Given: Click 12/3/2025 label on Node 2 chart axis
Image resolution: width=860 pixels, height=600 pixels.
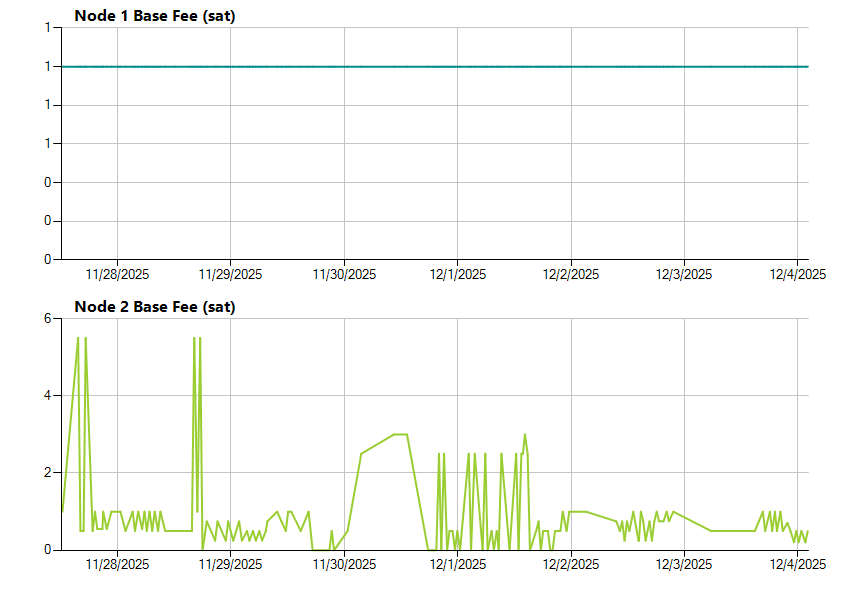Looking at the screenshot, I should click(x=684, y=565).
